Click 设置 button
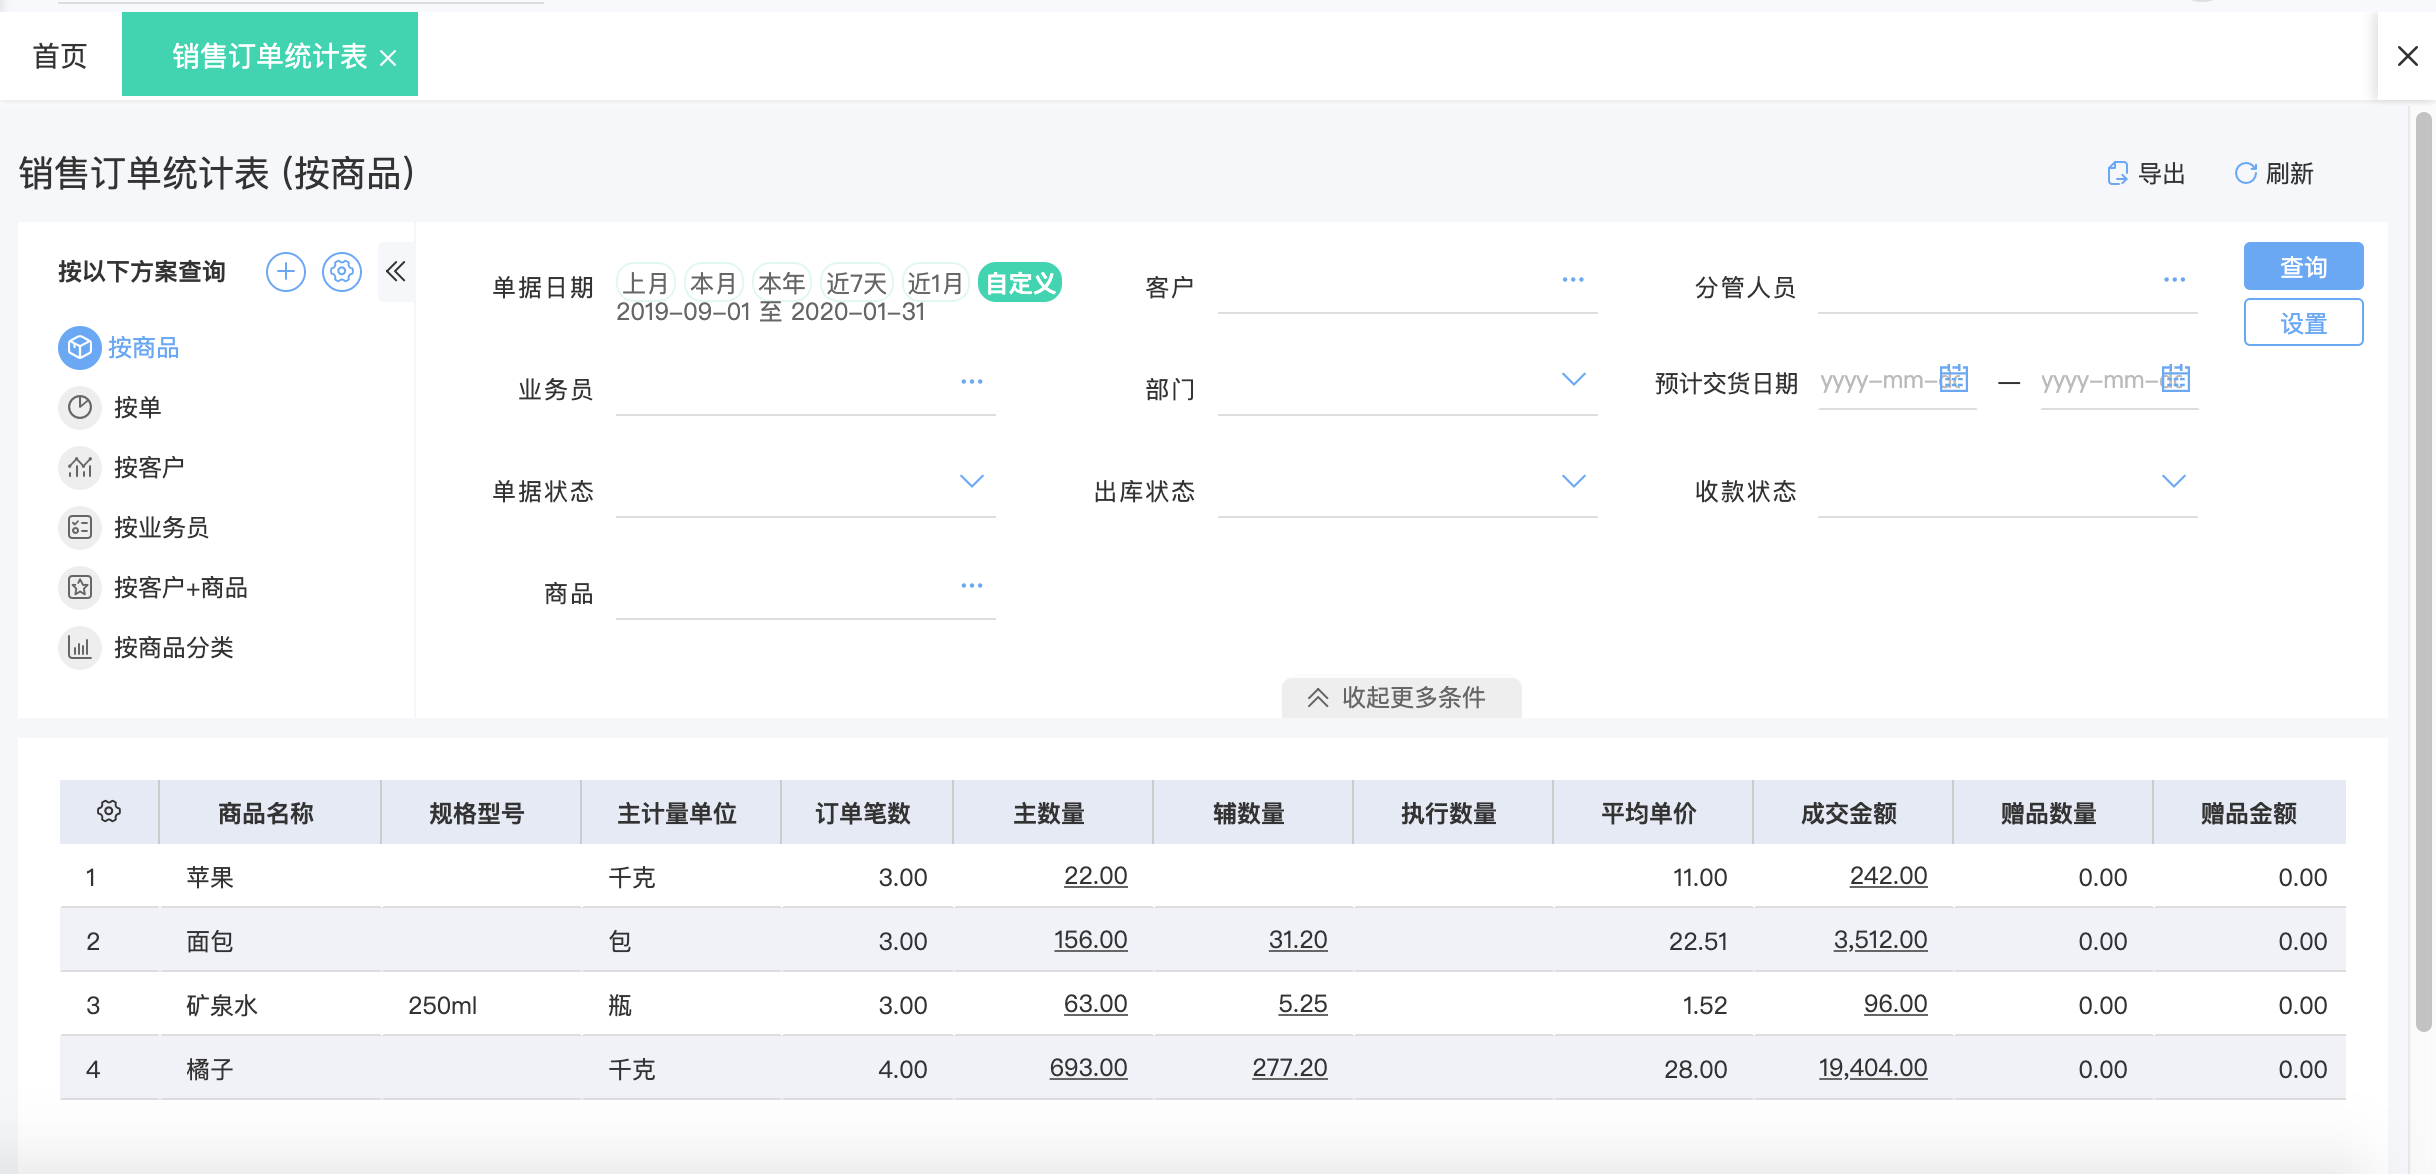The width and height of the screenshot is (2436, 1174). 2304,321
